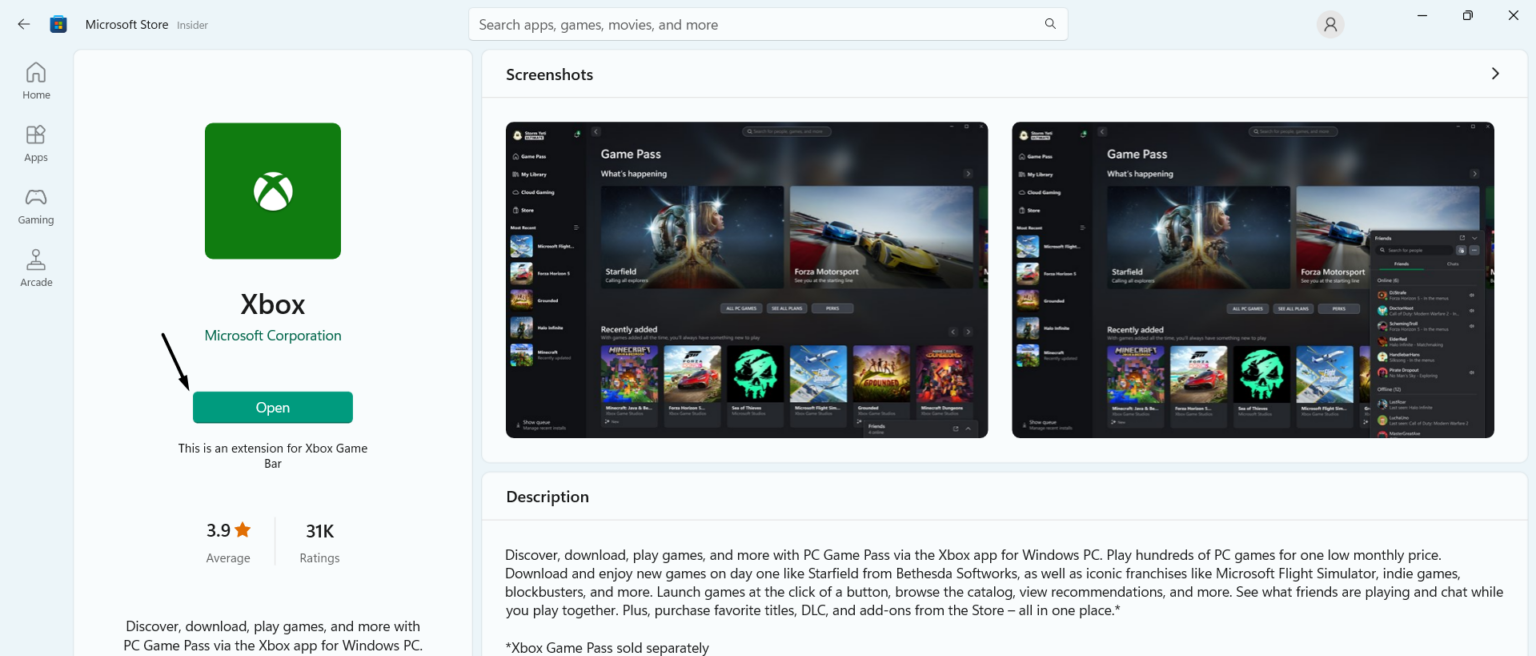The image size is (1536, 656).
Task: Open the Home section in sidebar
Action: [35, 78]
